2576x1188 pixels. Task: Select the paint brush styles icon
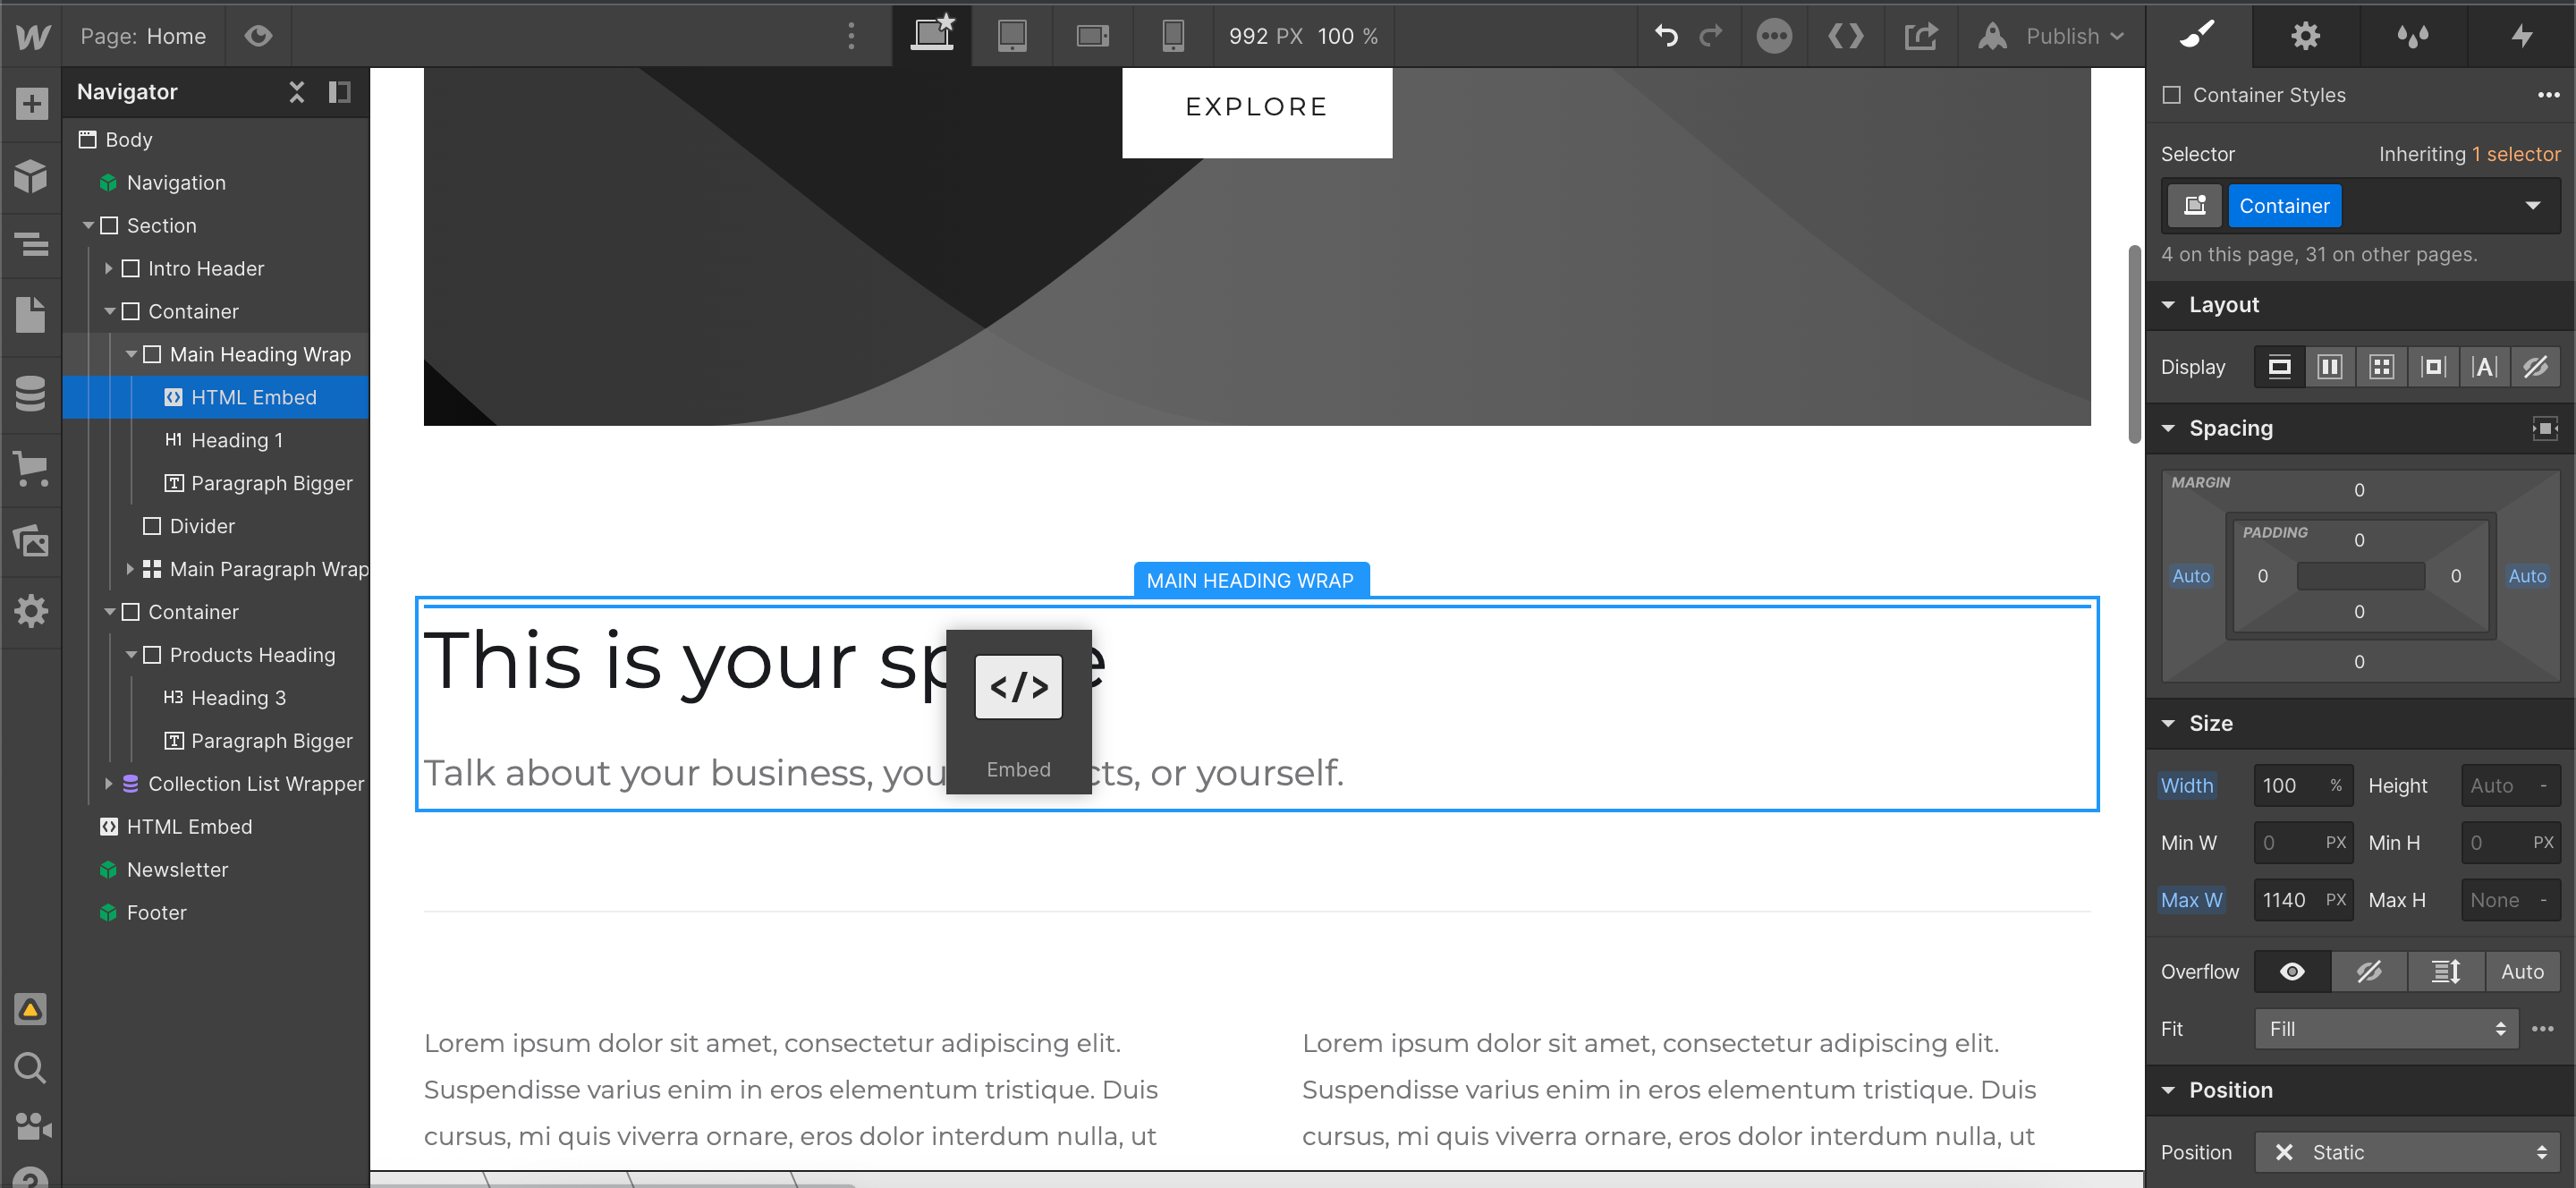pos(2199,35)
